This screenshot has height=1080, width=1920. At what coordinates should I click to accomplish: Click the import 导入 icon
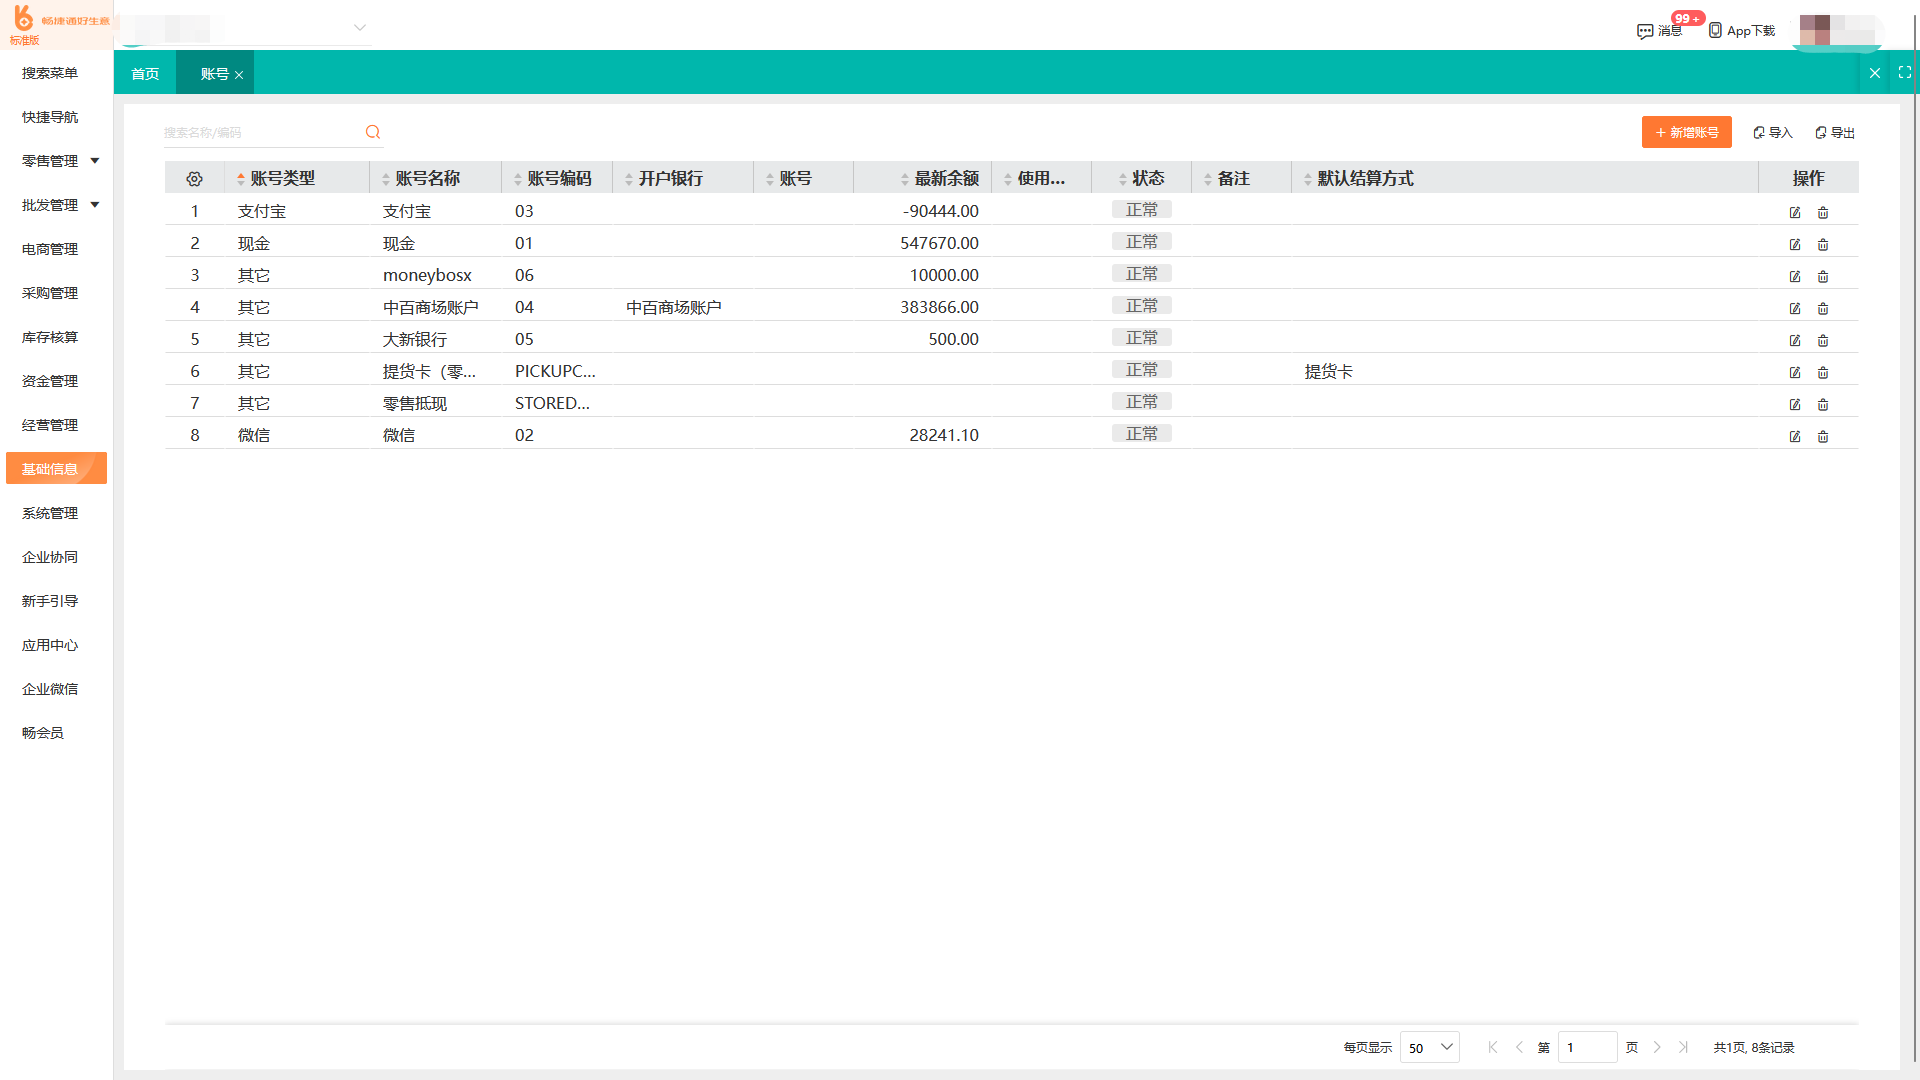pos(1774,131)
